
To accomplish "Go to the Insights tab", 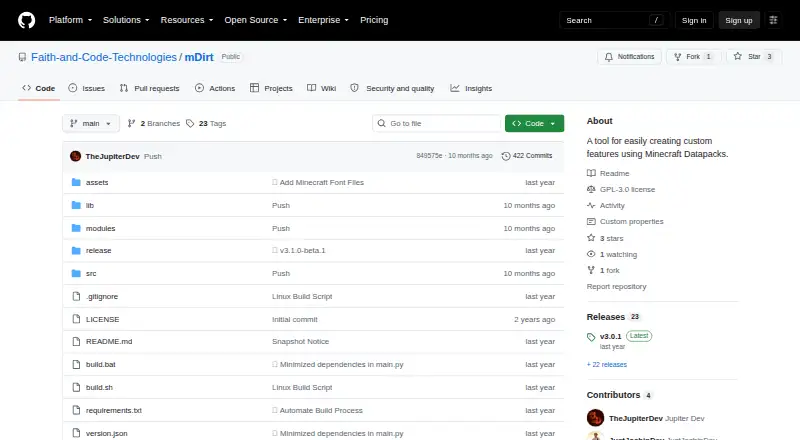I will coord(471,88).
